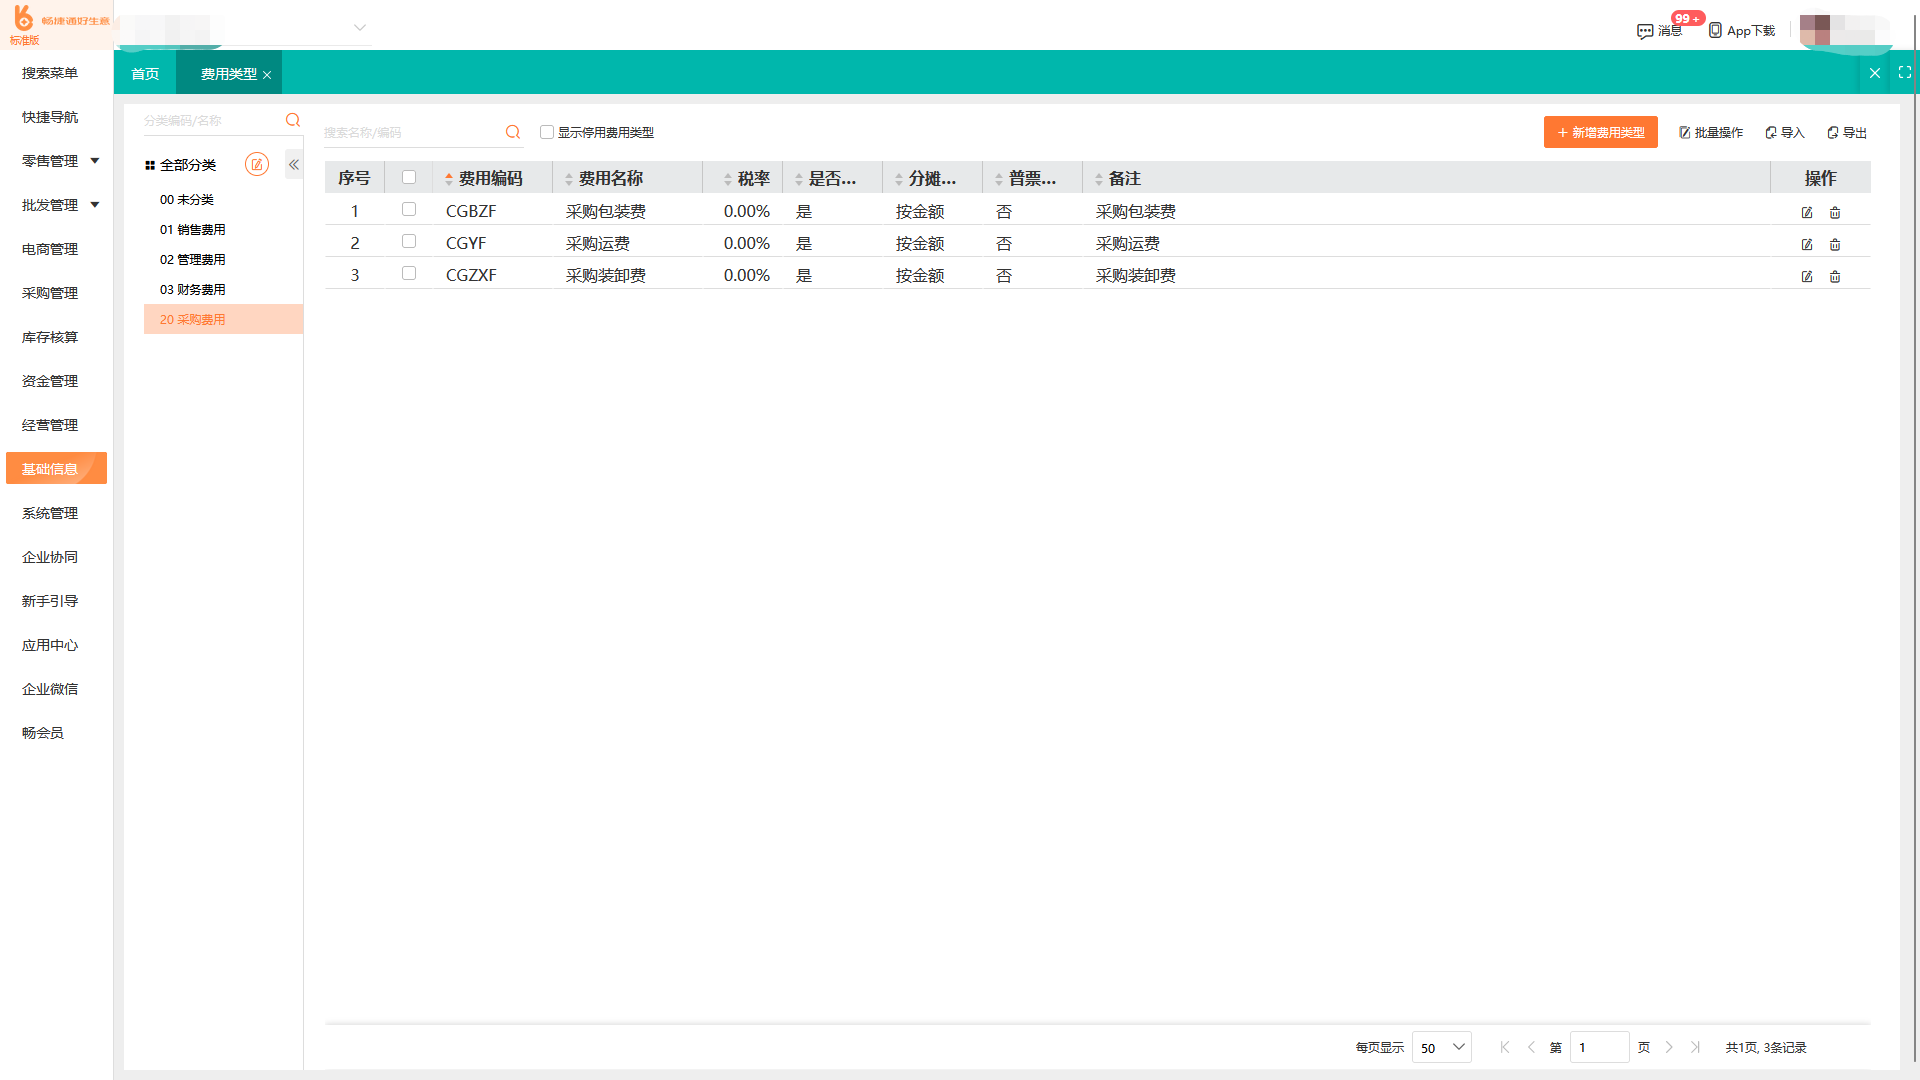Select page size 50 dropdown
This screenshot has height=1080, width=1920.
click(1439, 1047)
